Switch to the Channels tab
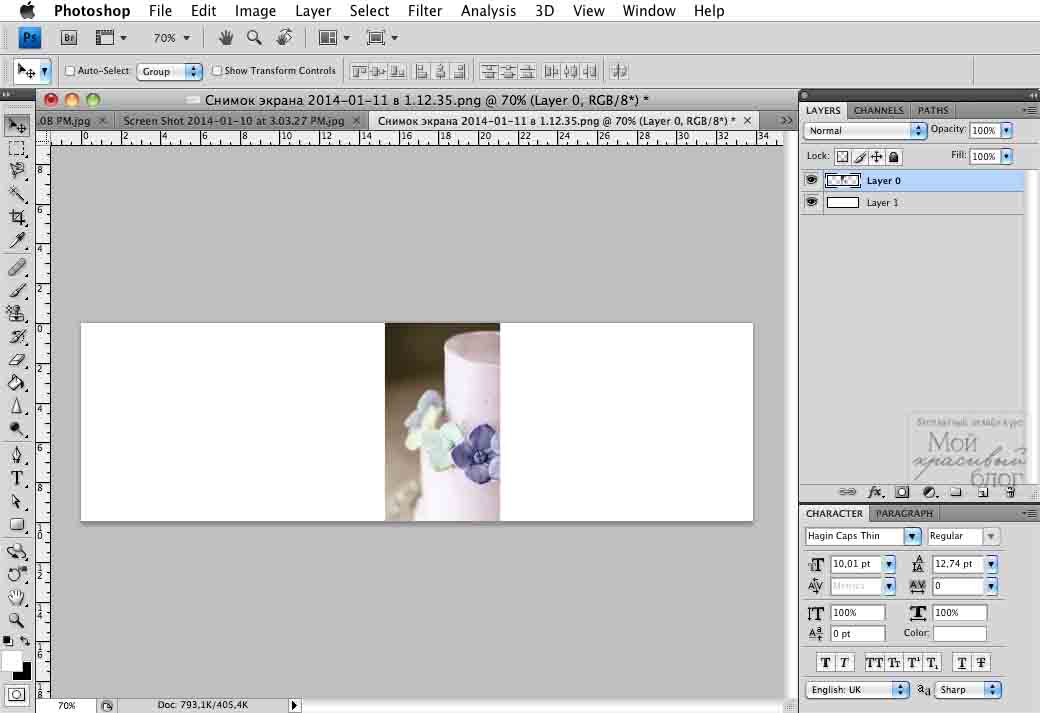This screenshot has height=713, width=1040. [878, 110]
